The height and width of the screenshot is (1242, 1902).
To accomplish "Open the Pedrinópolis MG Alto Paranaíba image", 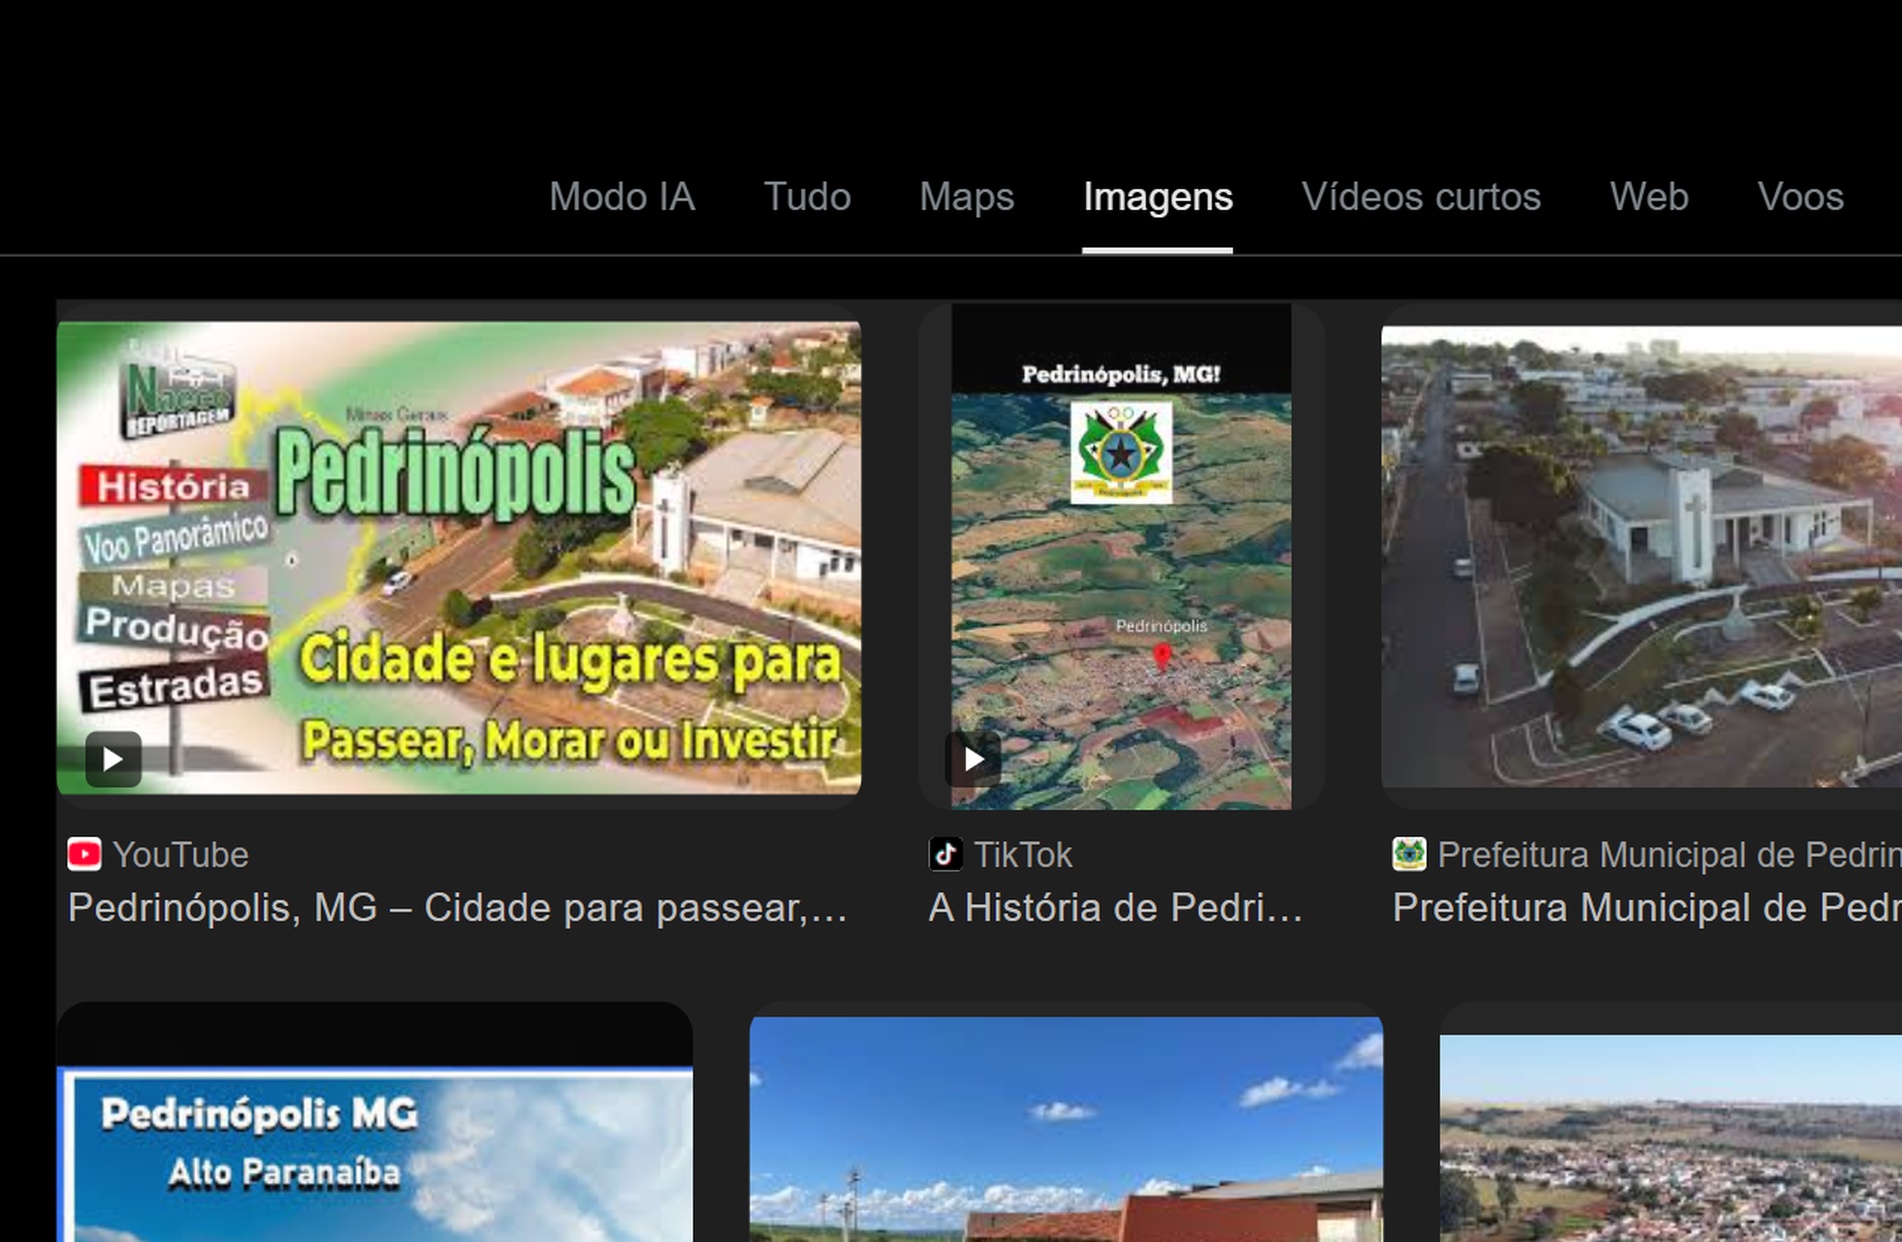I will [x=375, y=1150].
